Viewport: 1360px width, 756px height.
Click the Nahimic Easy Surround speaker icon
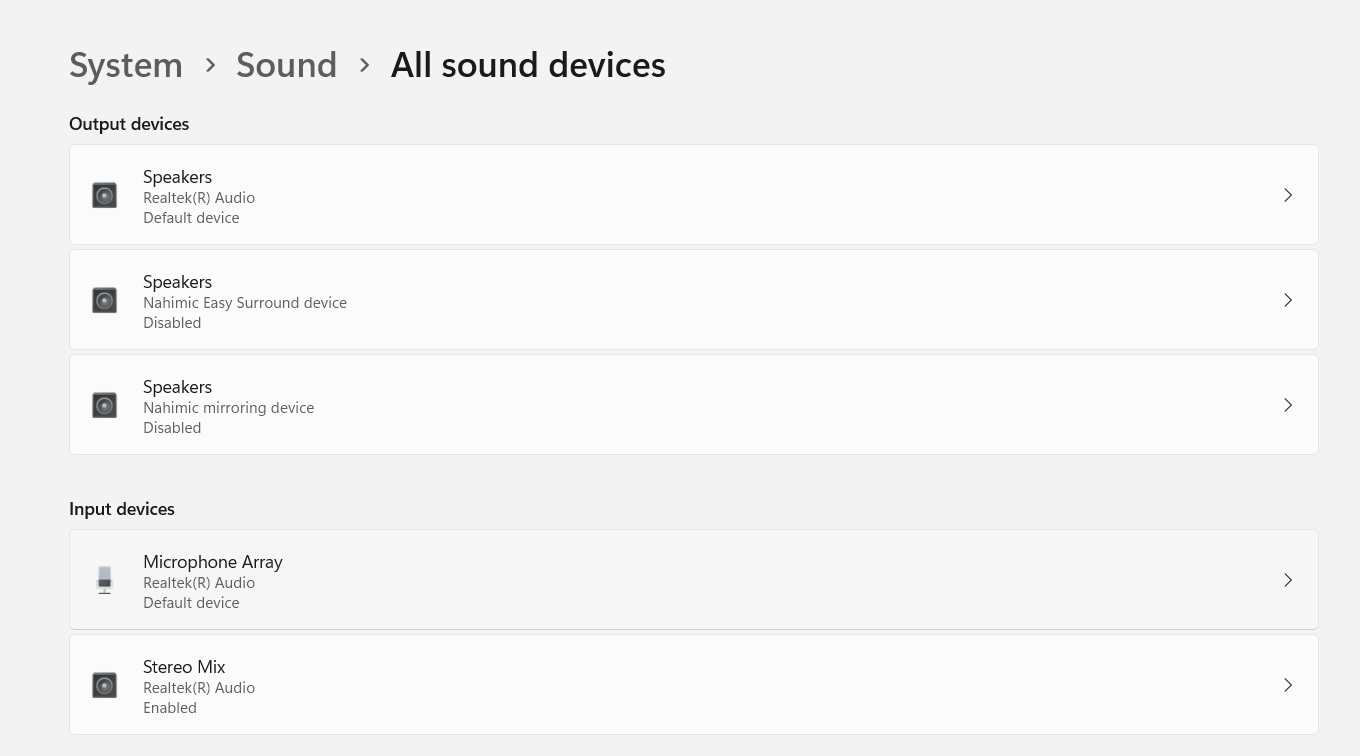104,299
